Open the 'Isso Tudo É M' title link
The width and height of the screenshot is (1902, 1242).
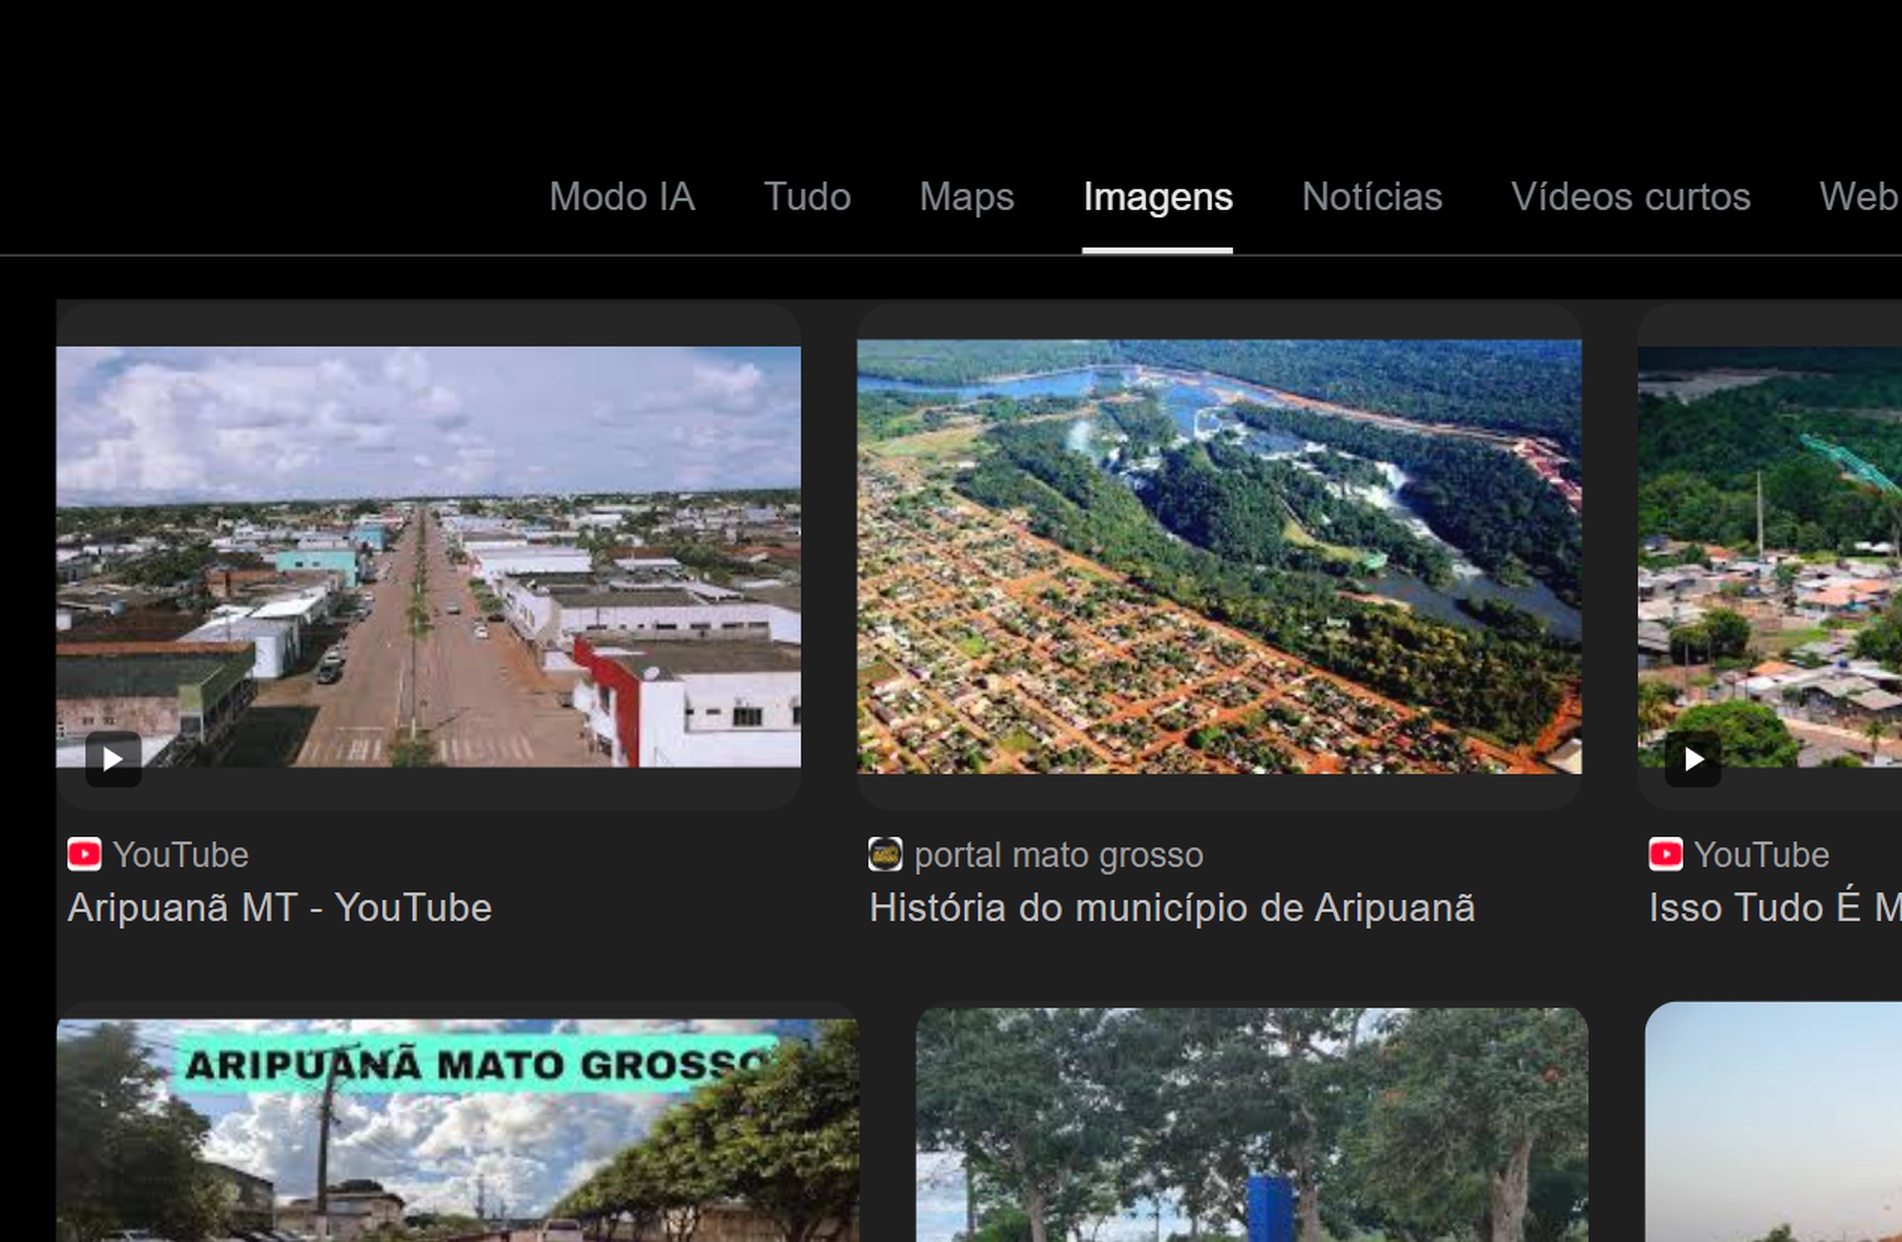1774,908
